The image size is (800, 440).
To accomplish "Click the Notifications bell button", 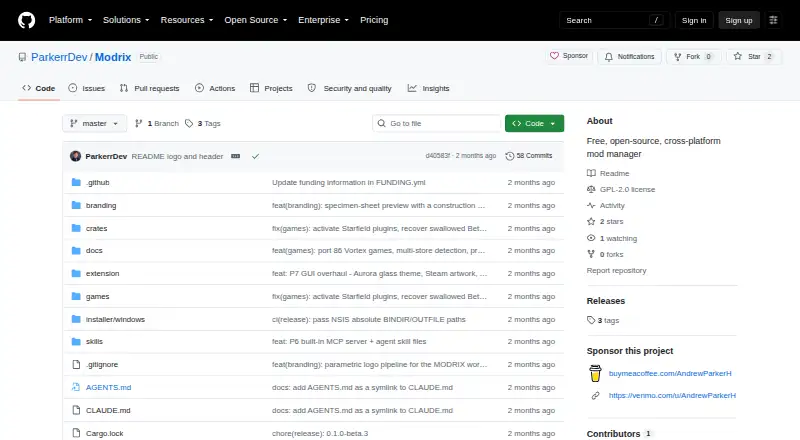I will click(630, 56).
